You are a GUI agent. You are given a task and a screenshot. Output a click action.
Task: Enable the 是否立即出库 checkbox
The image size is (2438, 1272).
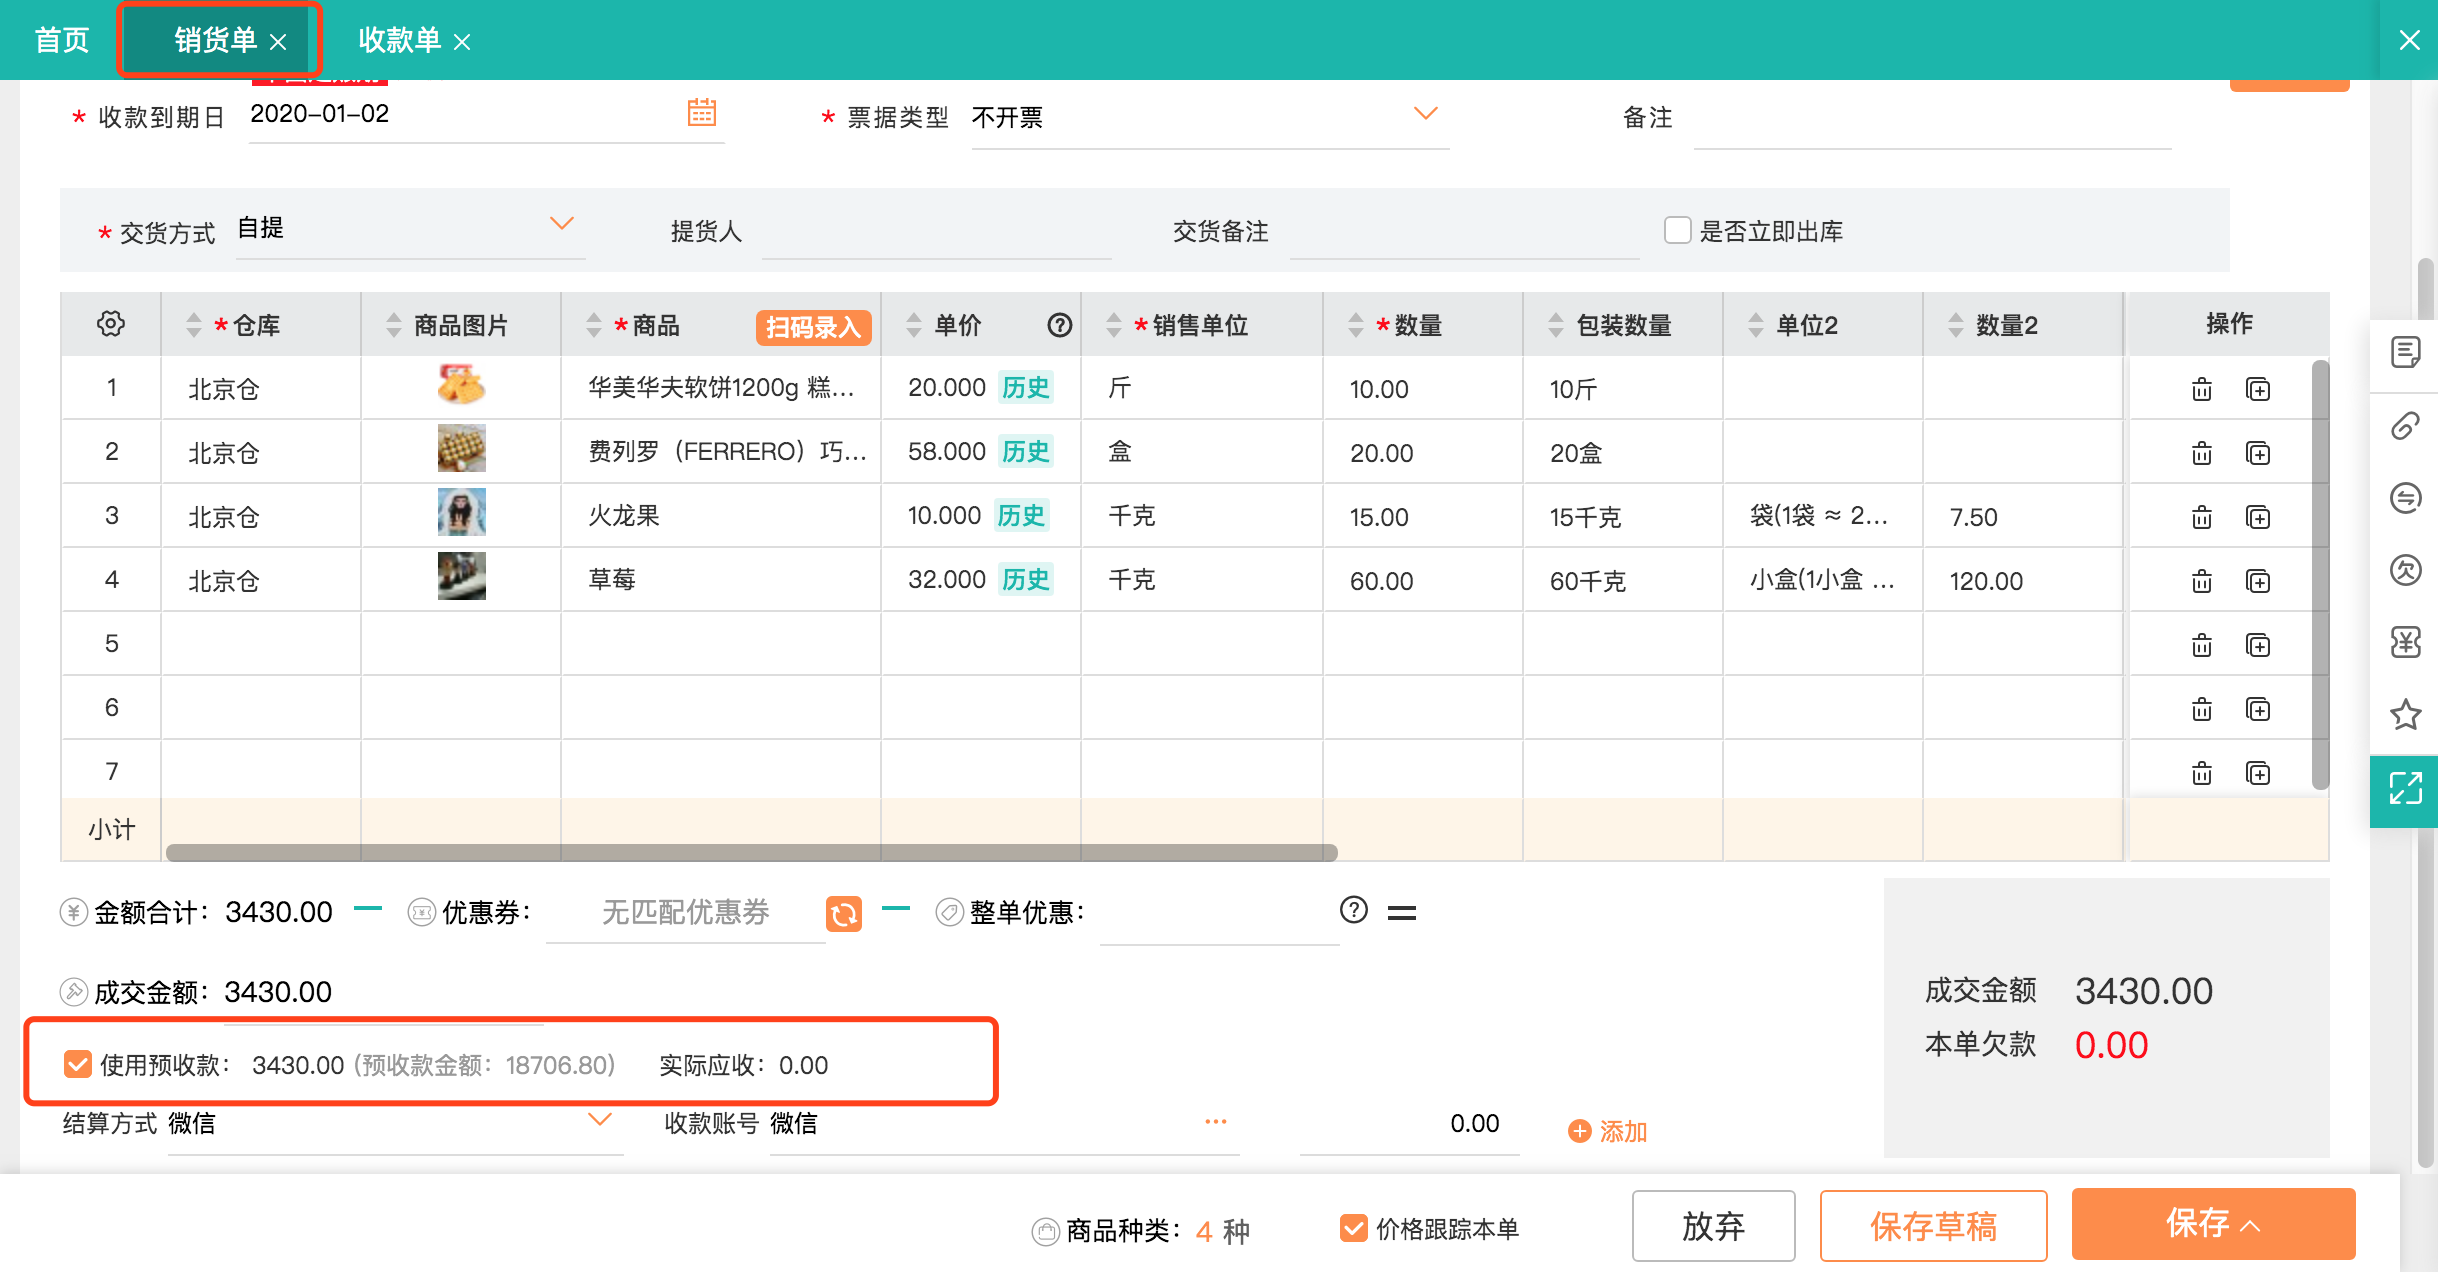click(1675, 227)
